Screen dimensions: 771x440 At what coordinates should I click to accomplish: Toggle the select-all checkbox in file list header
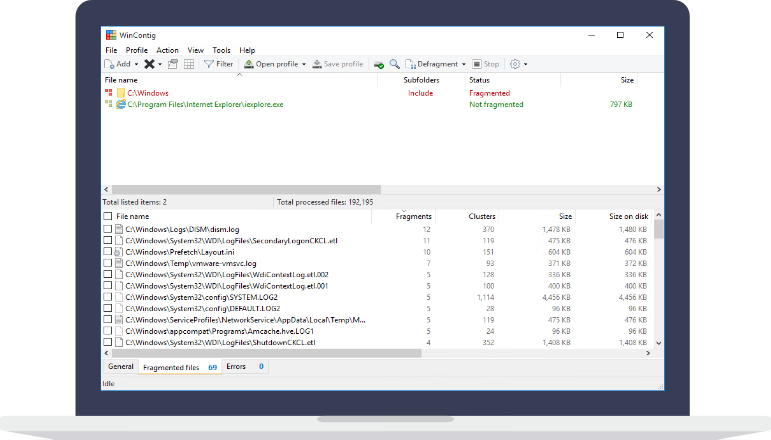(x=108, y=216)
